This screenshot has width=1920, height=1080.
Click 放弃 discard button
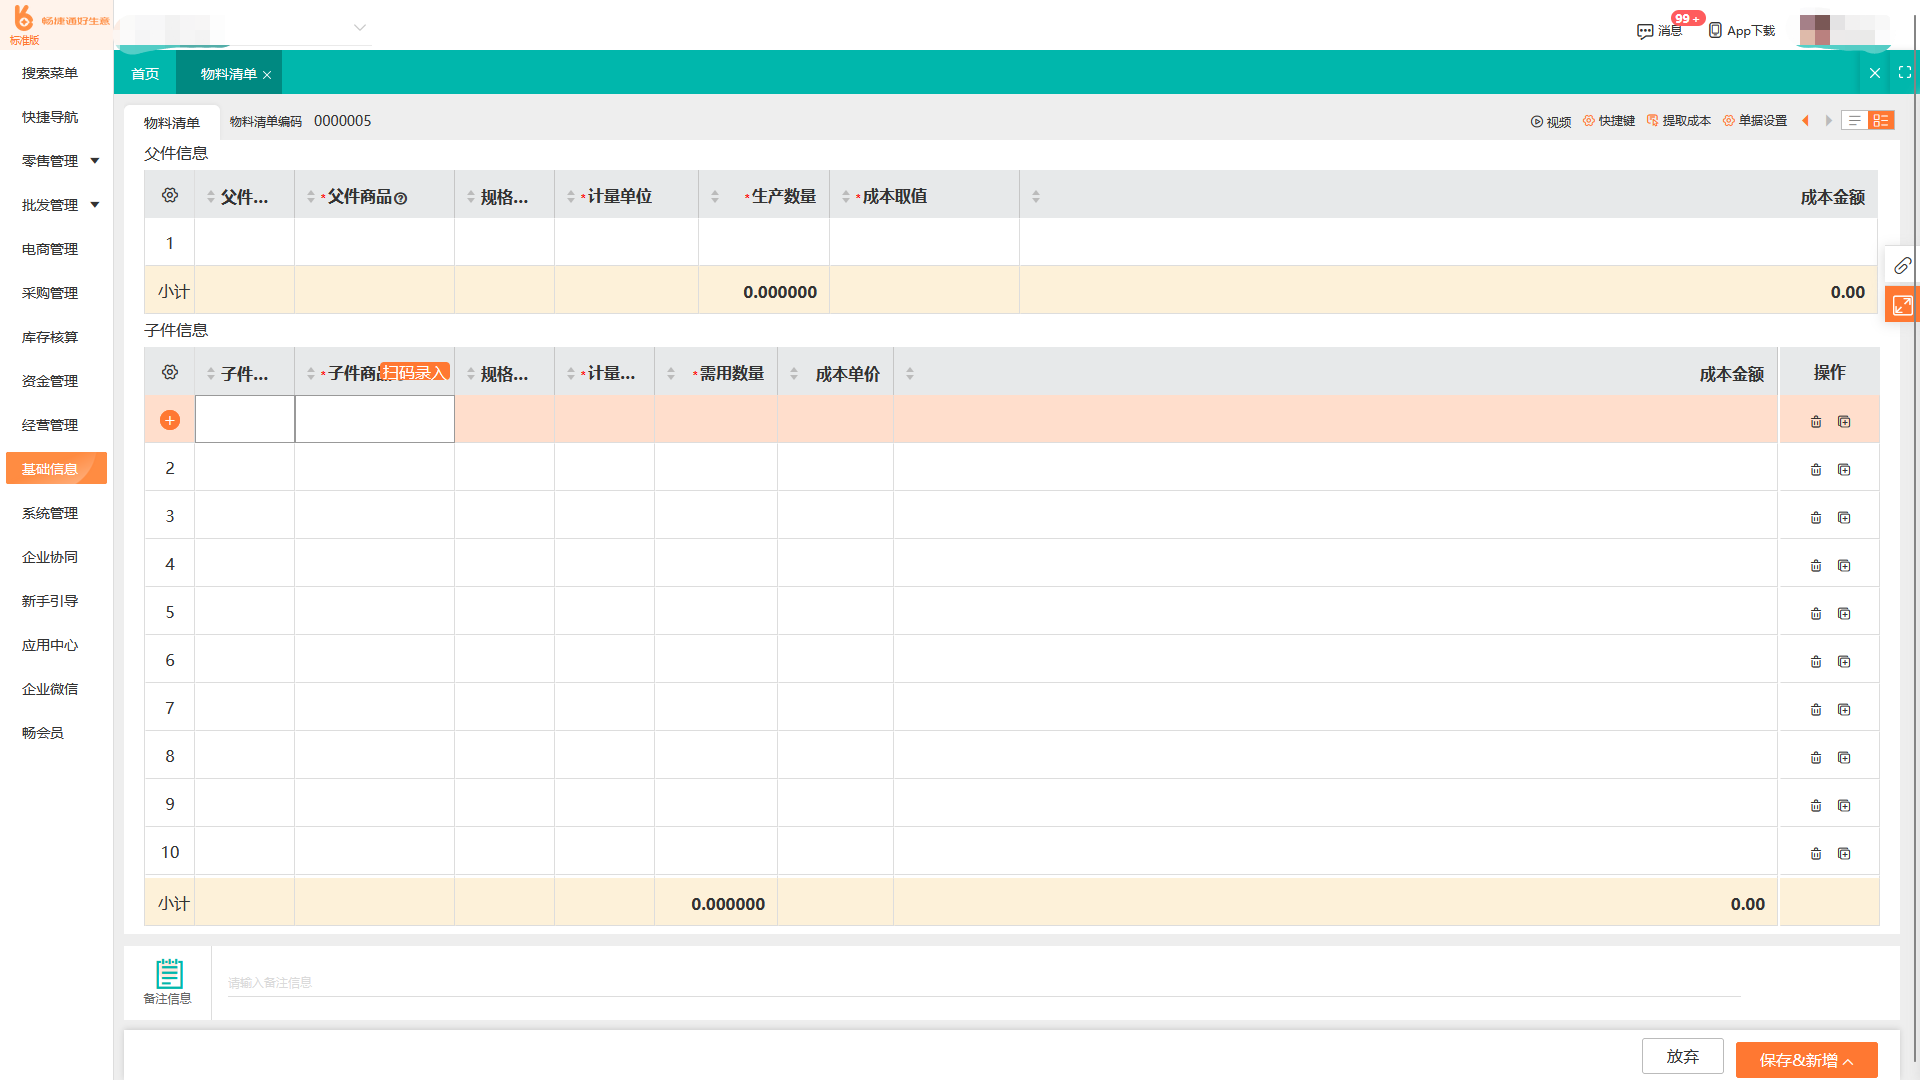click(x=1683, y=1056)
